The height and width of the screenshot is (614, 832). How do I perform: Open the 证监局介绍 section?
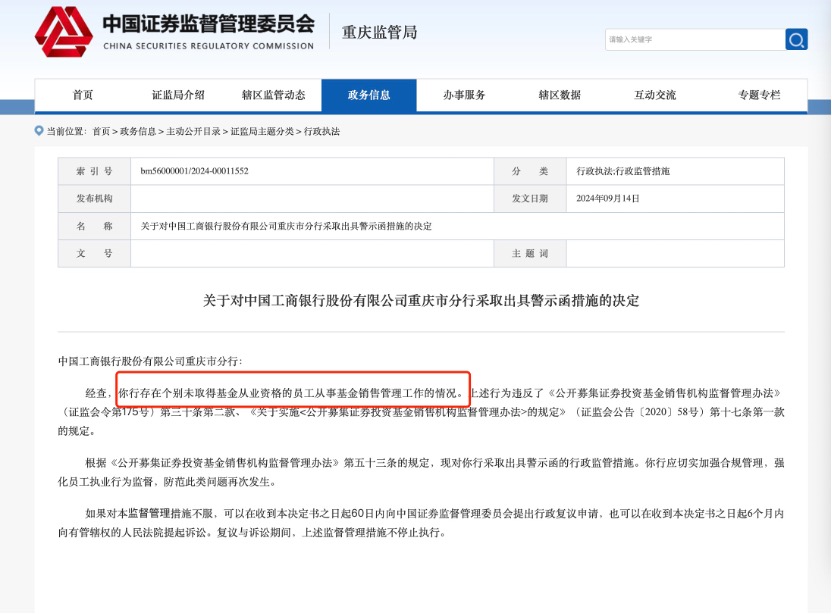pyautogui.click(x=176, y=94)
